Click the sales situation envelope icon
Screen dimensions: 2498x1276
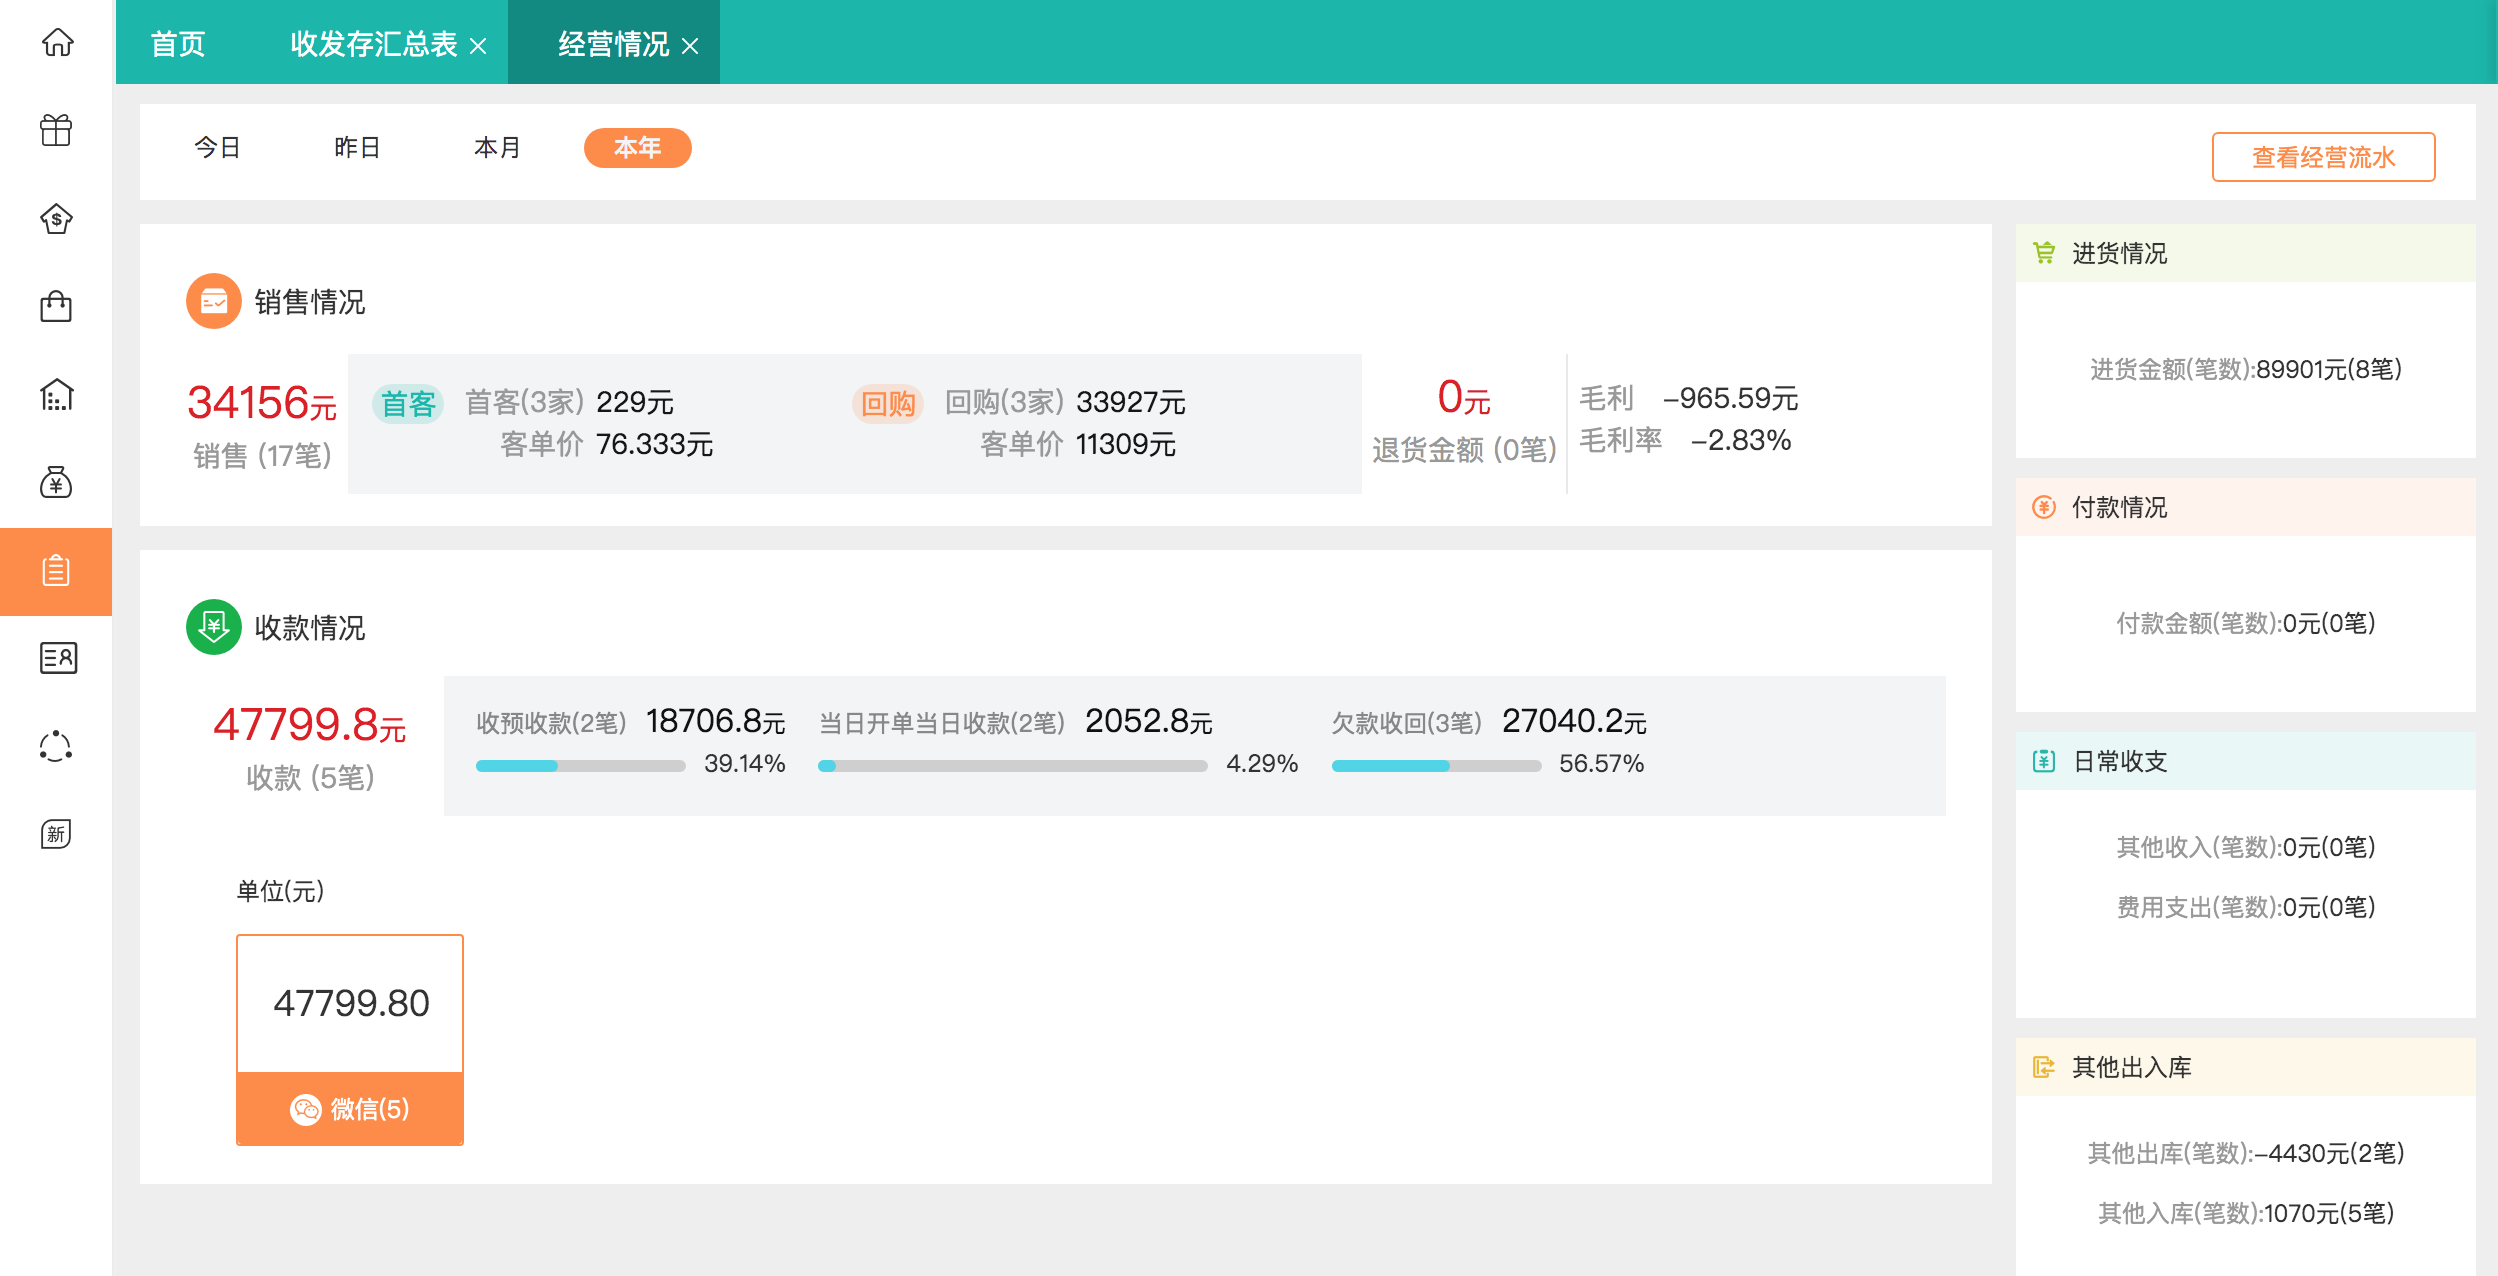[x=213, y=299]
